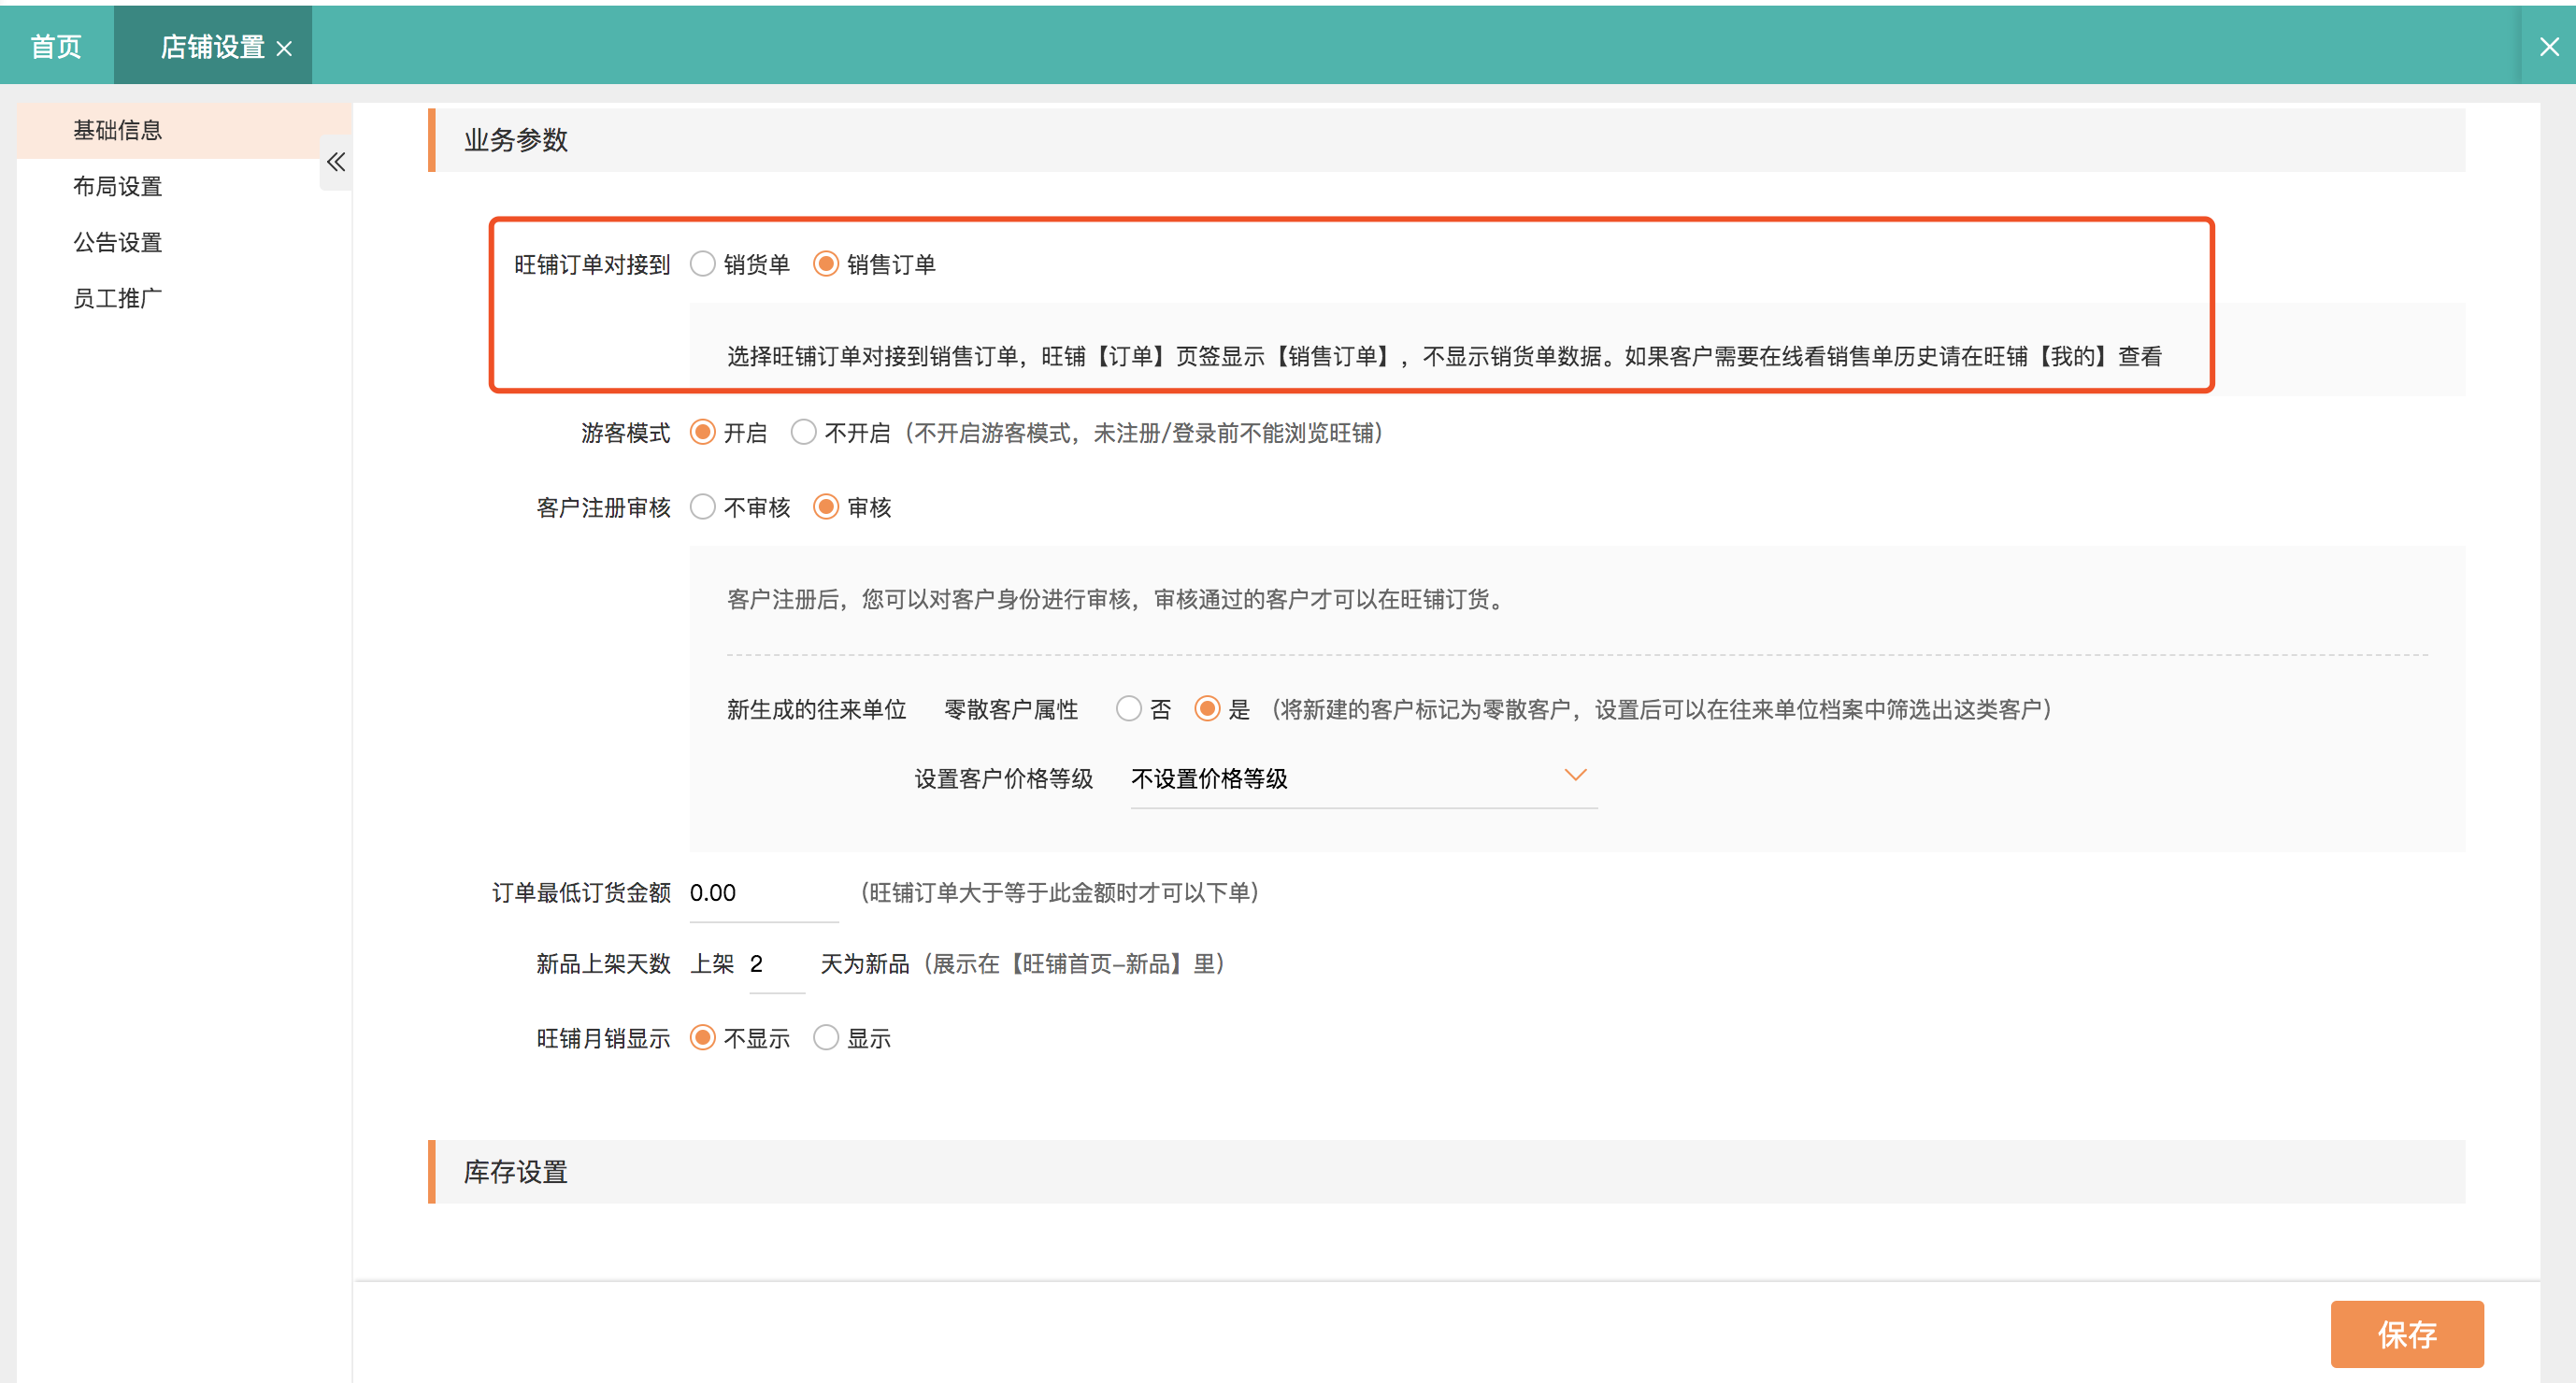2576x1383 pixels.
Task: Toggle 游客模式 to 不开启
Action: coord(799,433)
